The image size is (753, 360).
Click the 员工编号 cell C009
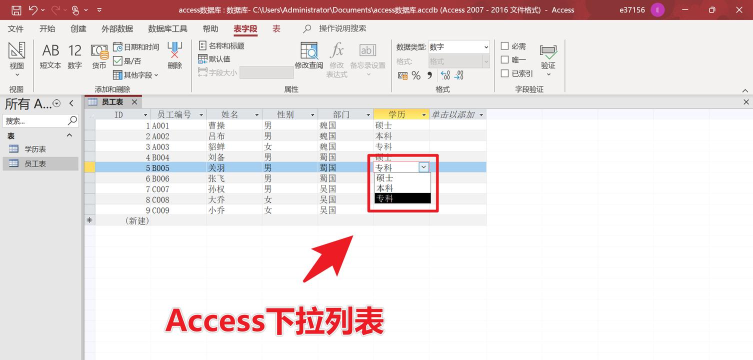tap(179, 210)
